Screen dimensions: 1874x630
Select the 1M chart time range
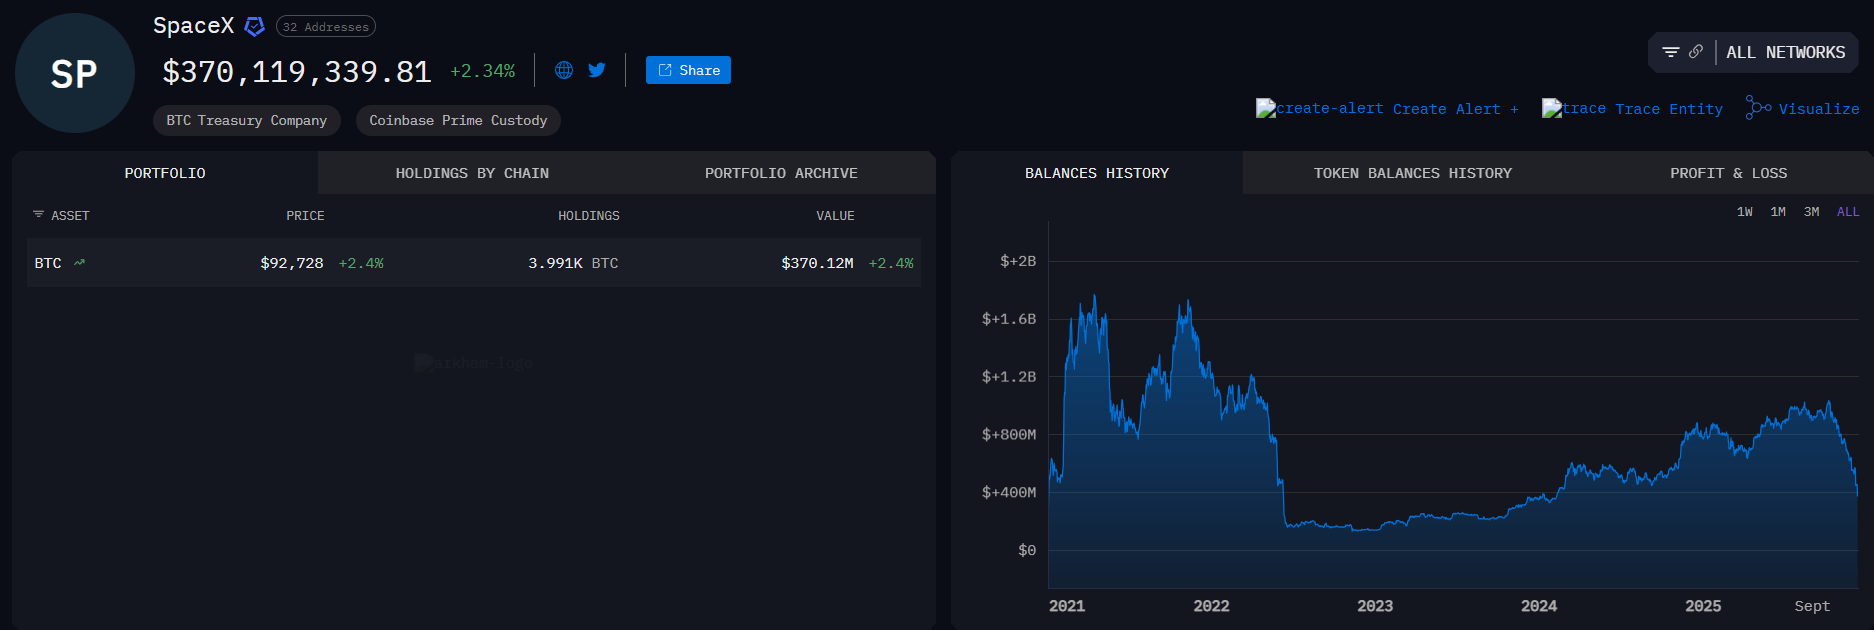[x=1778, y=212]
